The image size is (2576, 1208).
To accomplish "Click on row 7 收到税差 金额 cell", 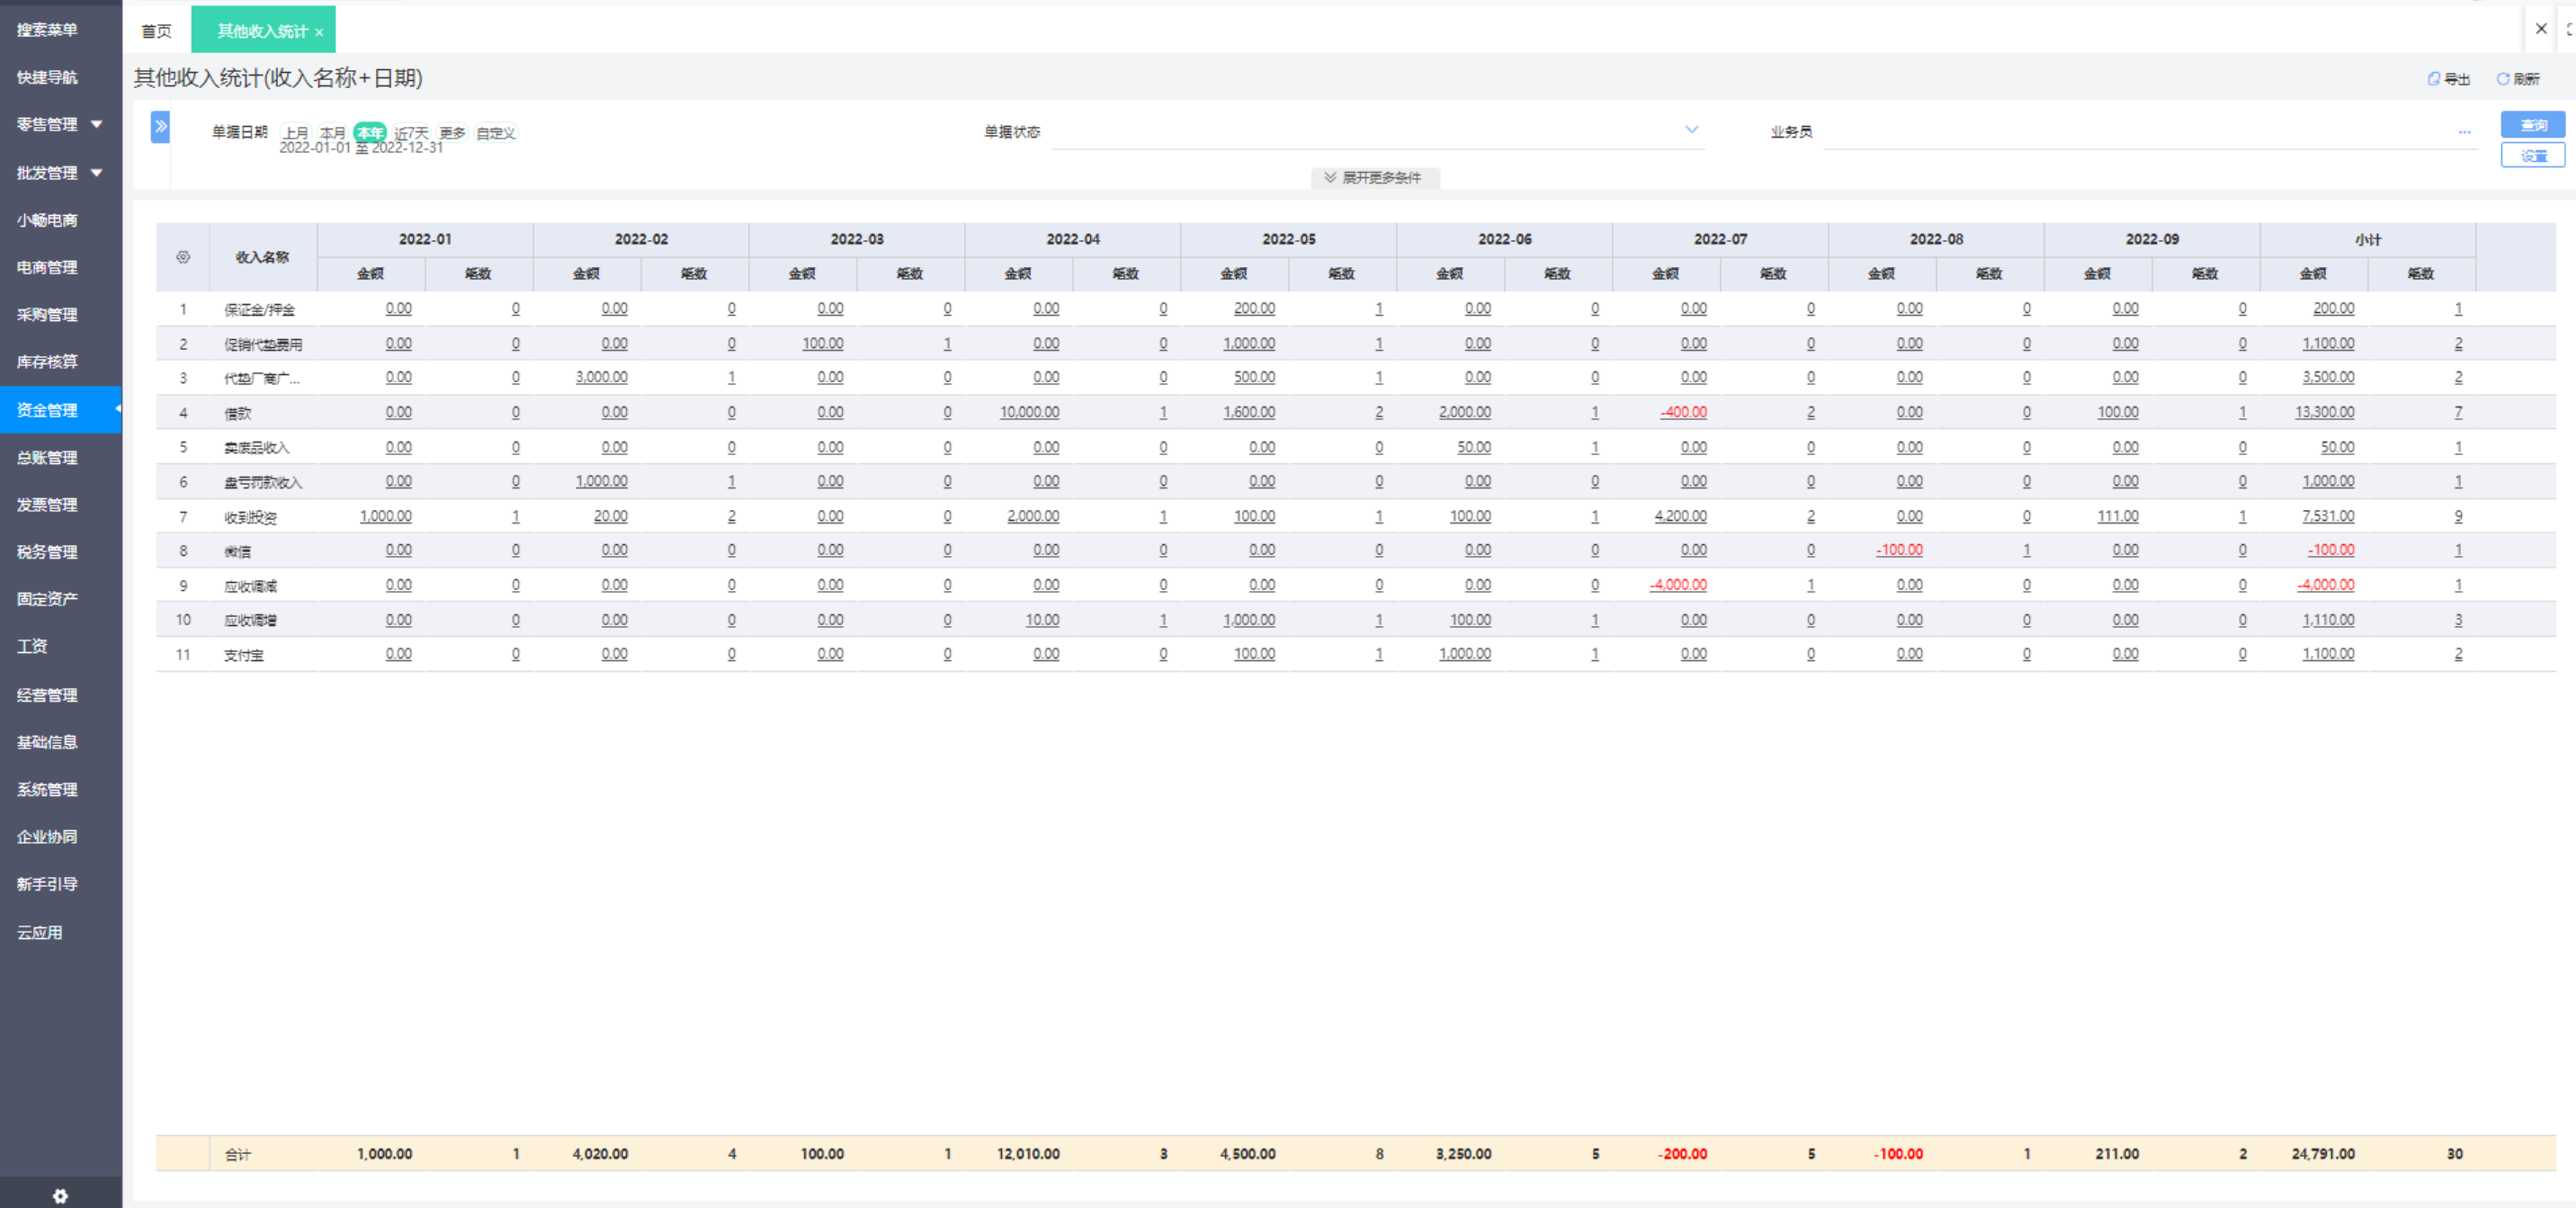I will 386,516.
